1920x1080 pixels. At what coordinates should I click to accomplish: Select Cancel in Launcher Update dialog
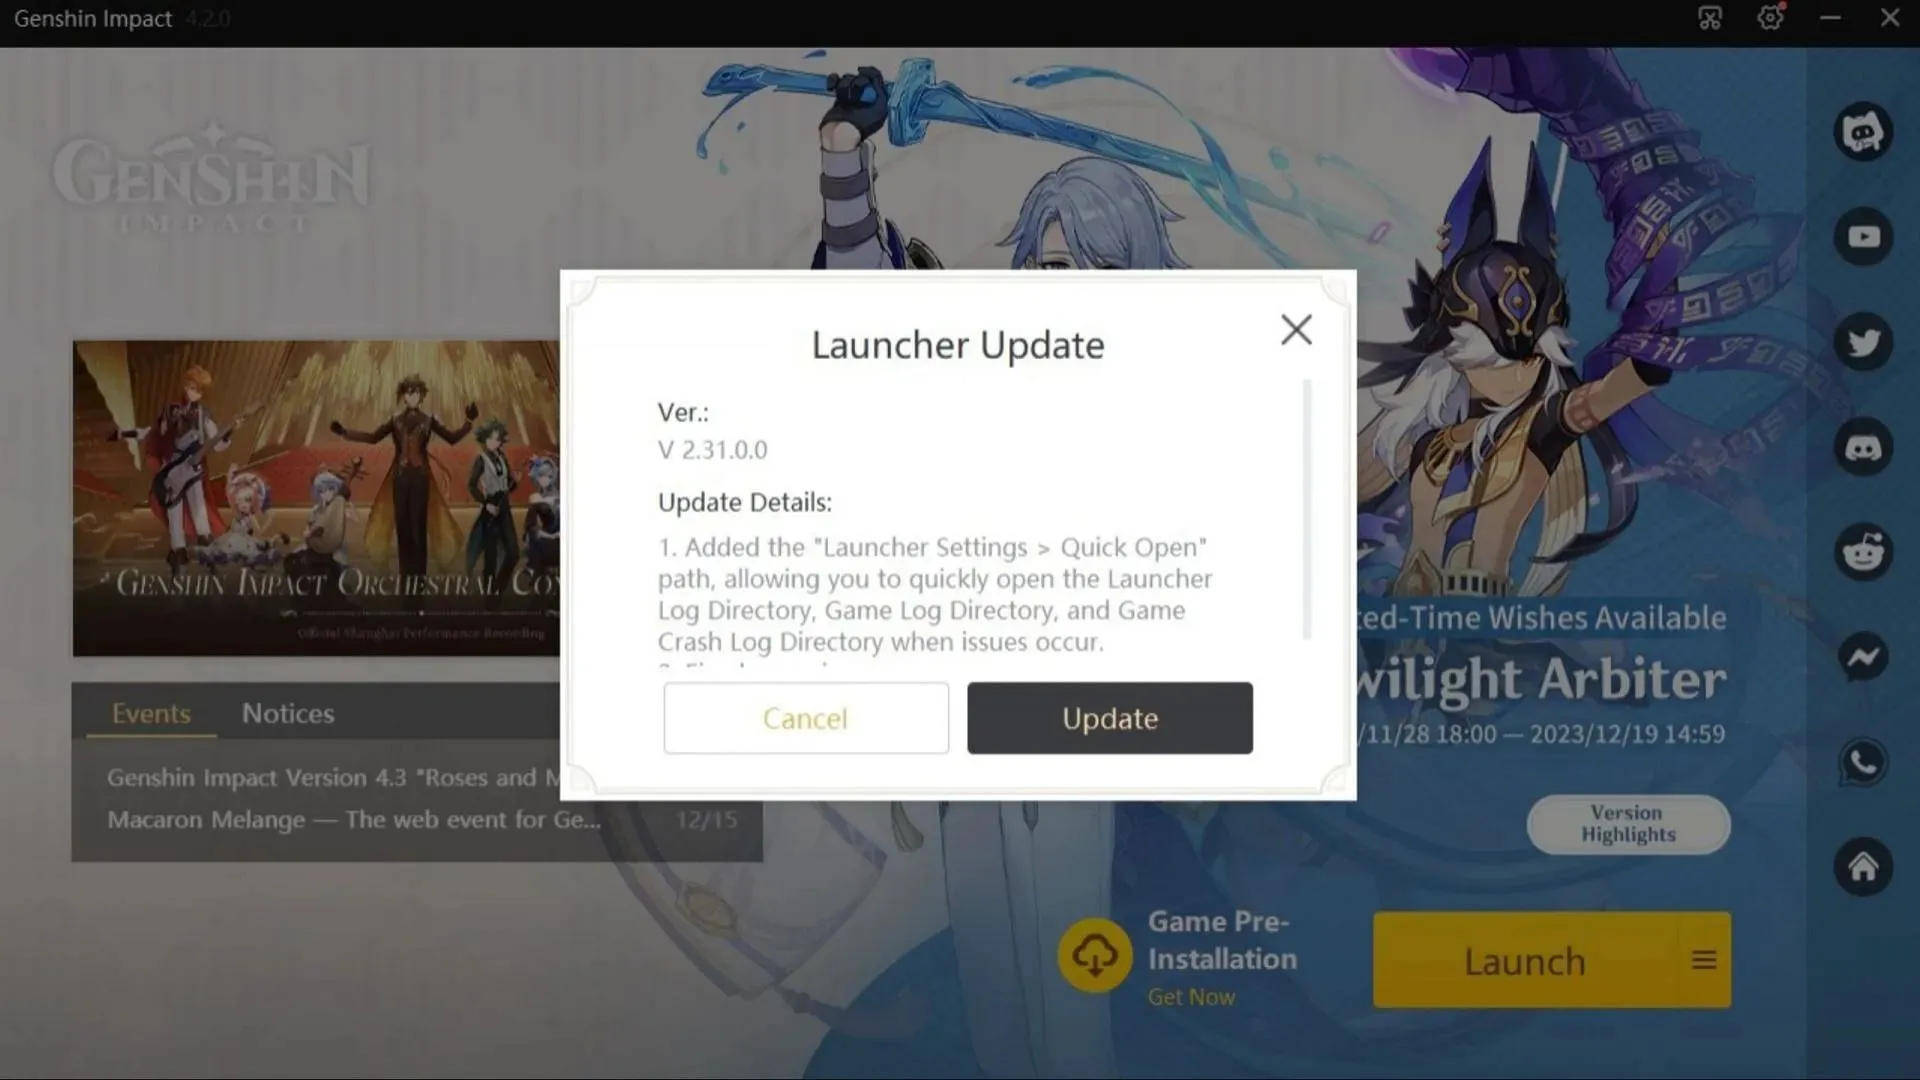point(806,717)
